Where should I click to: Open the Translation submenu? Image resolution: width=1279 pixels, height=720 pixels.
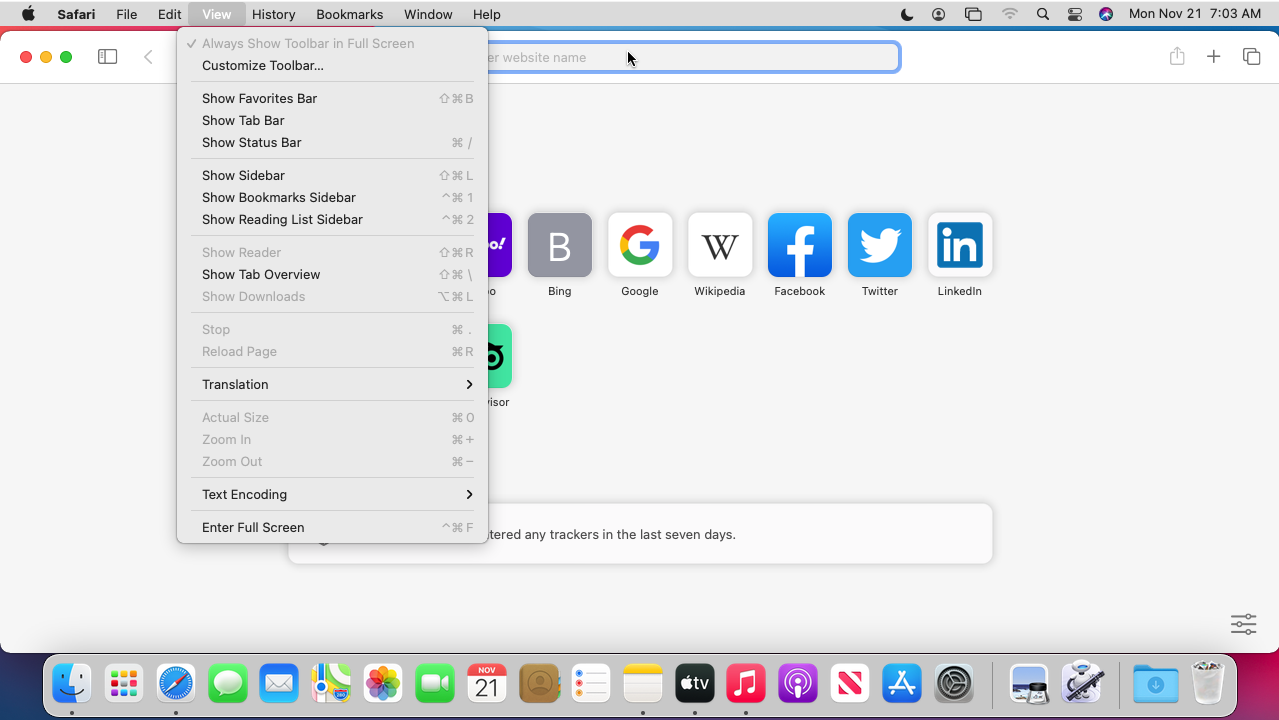click(235, 384)
